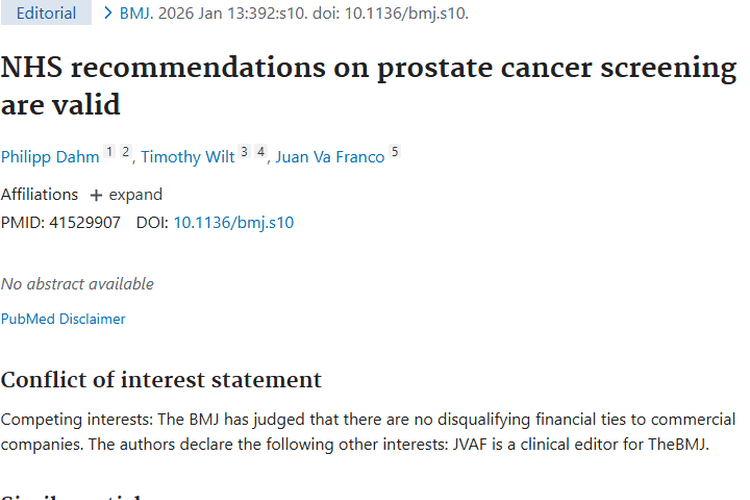Open author Juan Va Franco's link

click(x=330, y=157)
